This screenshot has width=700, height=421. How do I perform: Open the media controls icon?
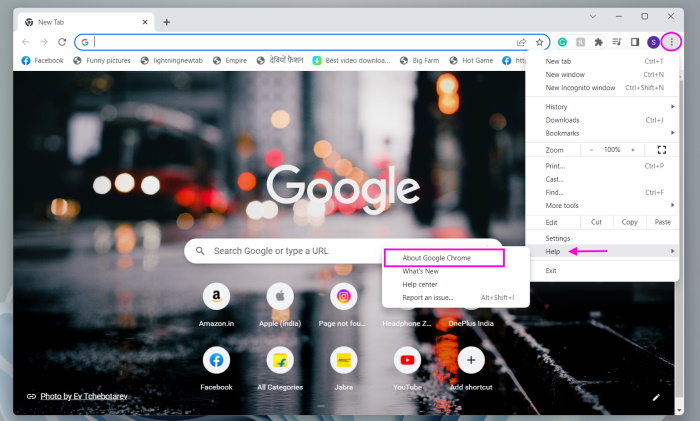[x=616, y=42]
